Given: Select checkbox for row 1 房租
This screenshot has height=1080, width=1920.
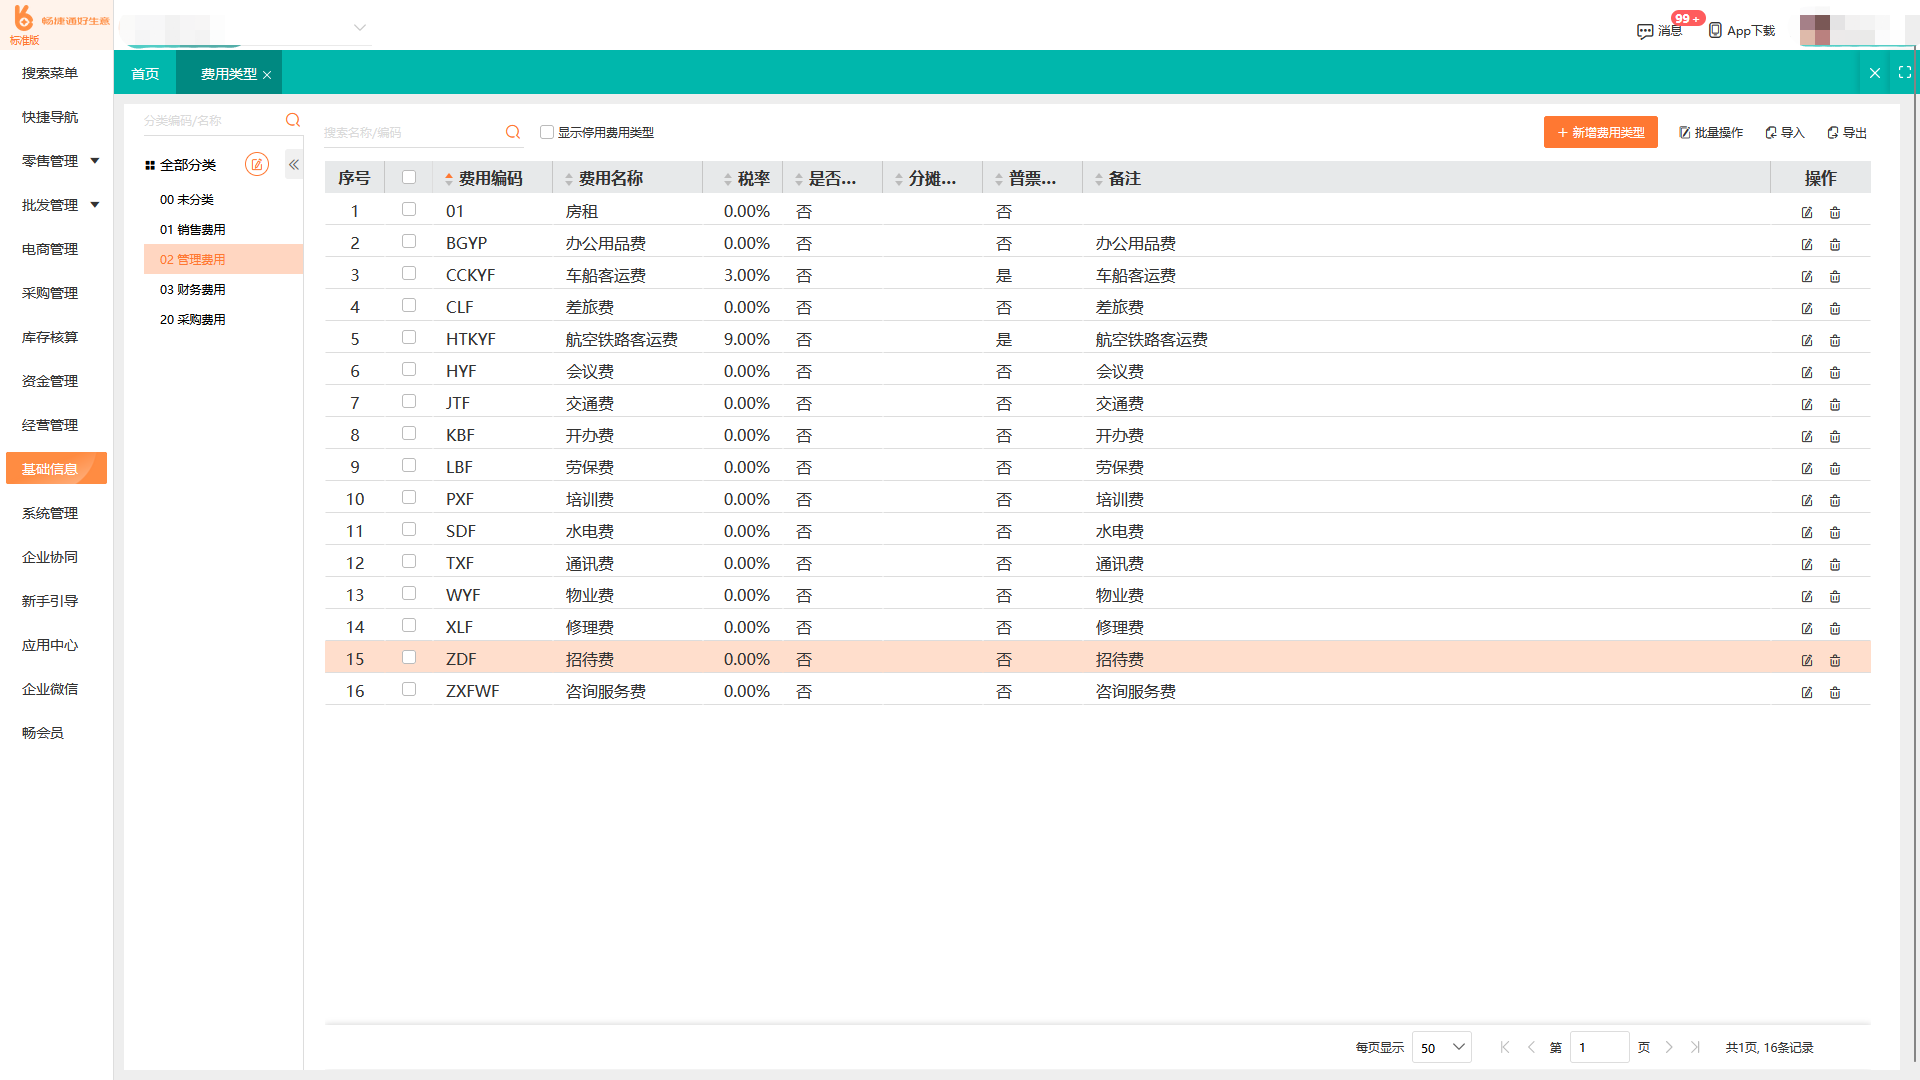Looking at the screenshot, I should (x=409, y=210).
